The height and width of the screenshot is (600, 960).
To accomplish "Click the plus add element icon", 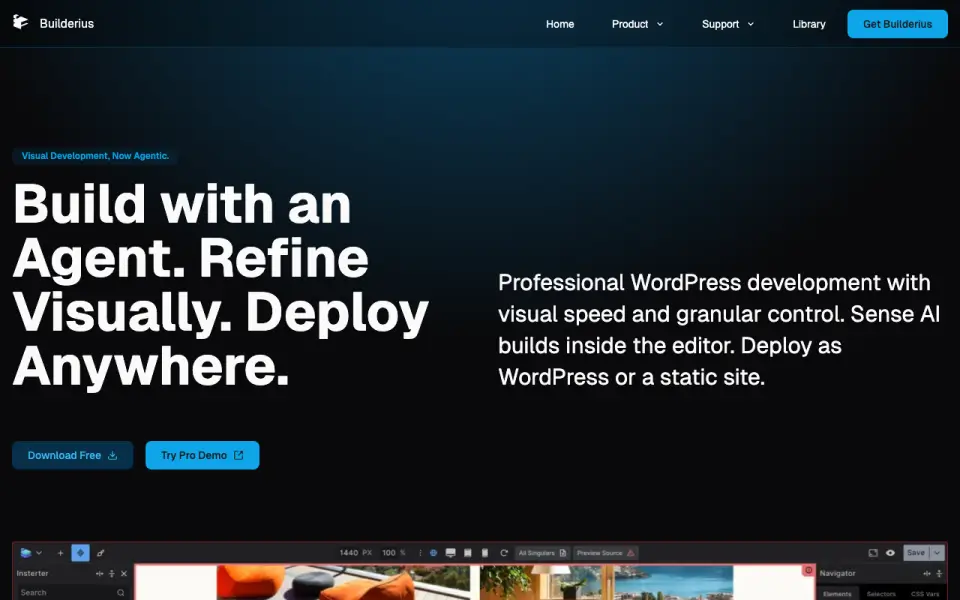I will 60,553.
